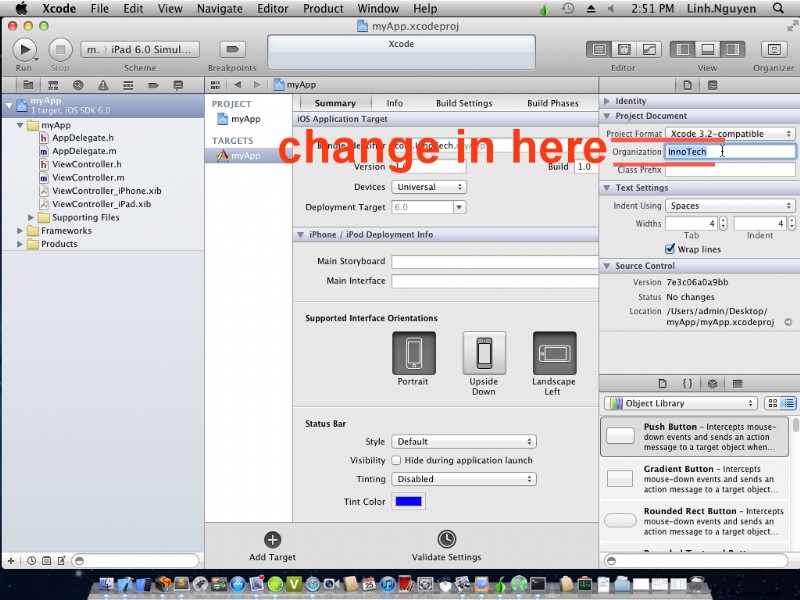
Task: Open the Devices Universal dropdown
Action: point(428,187)
